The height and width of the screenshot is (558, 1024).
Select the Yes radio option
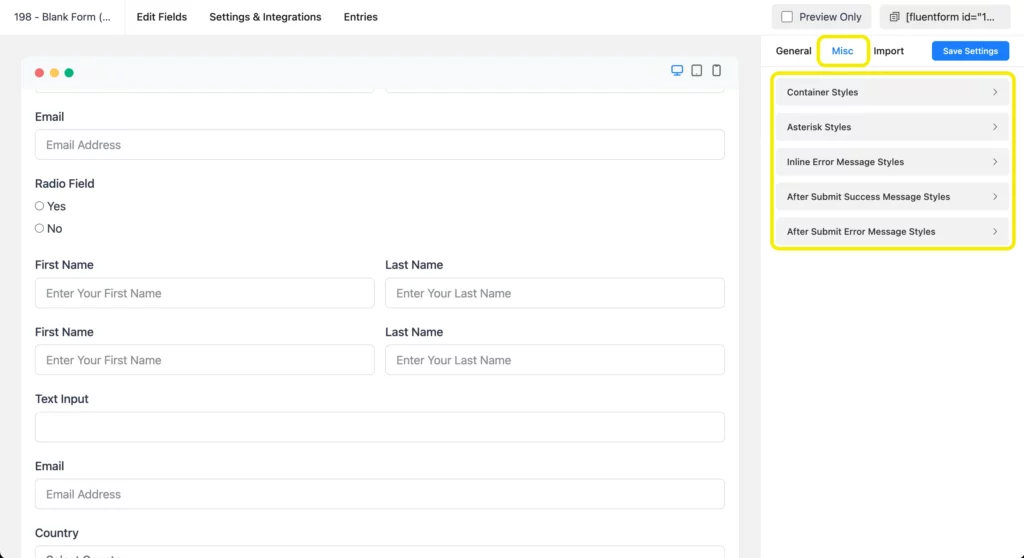(40, 206)
